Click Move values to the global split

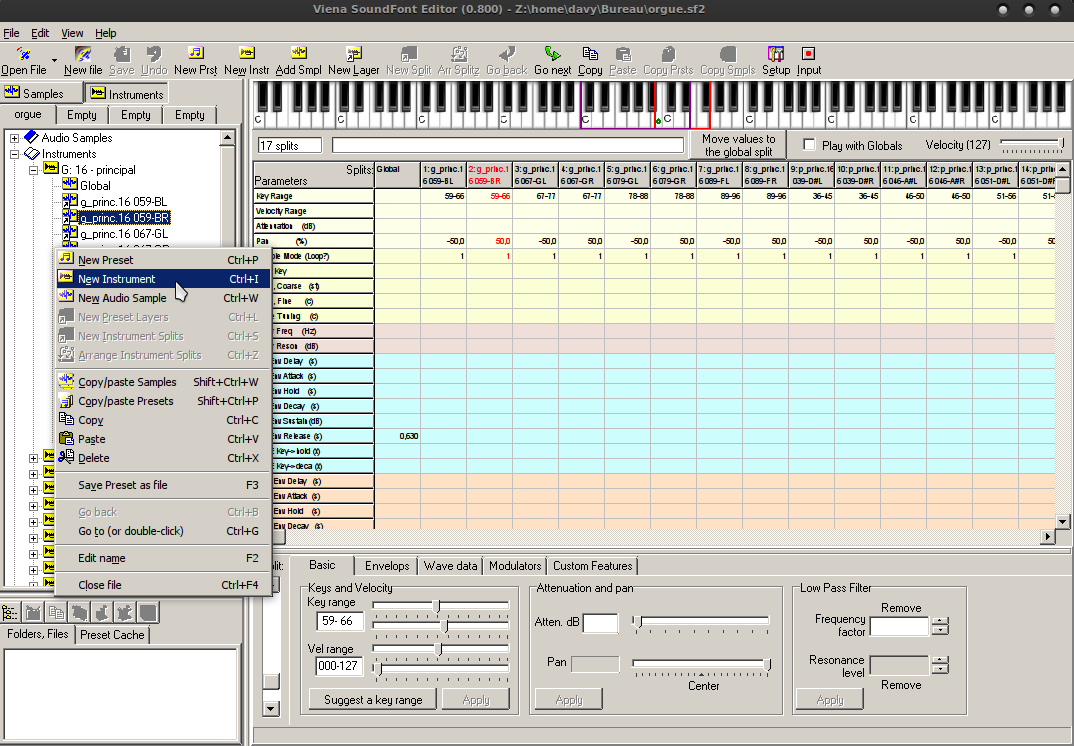[x=738, y=145]
